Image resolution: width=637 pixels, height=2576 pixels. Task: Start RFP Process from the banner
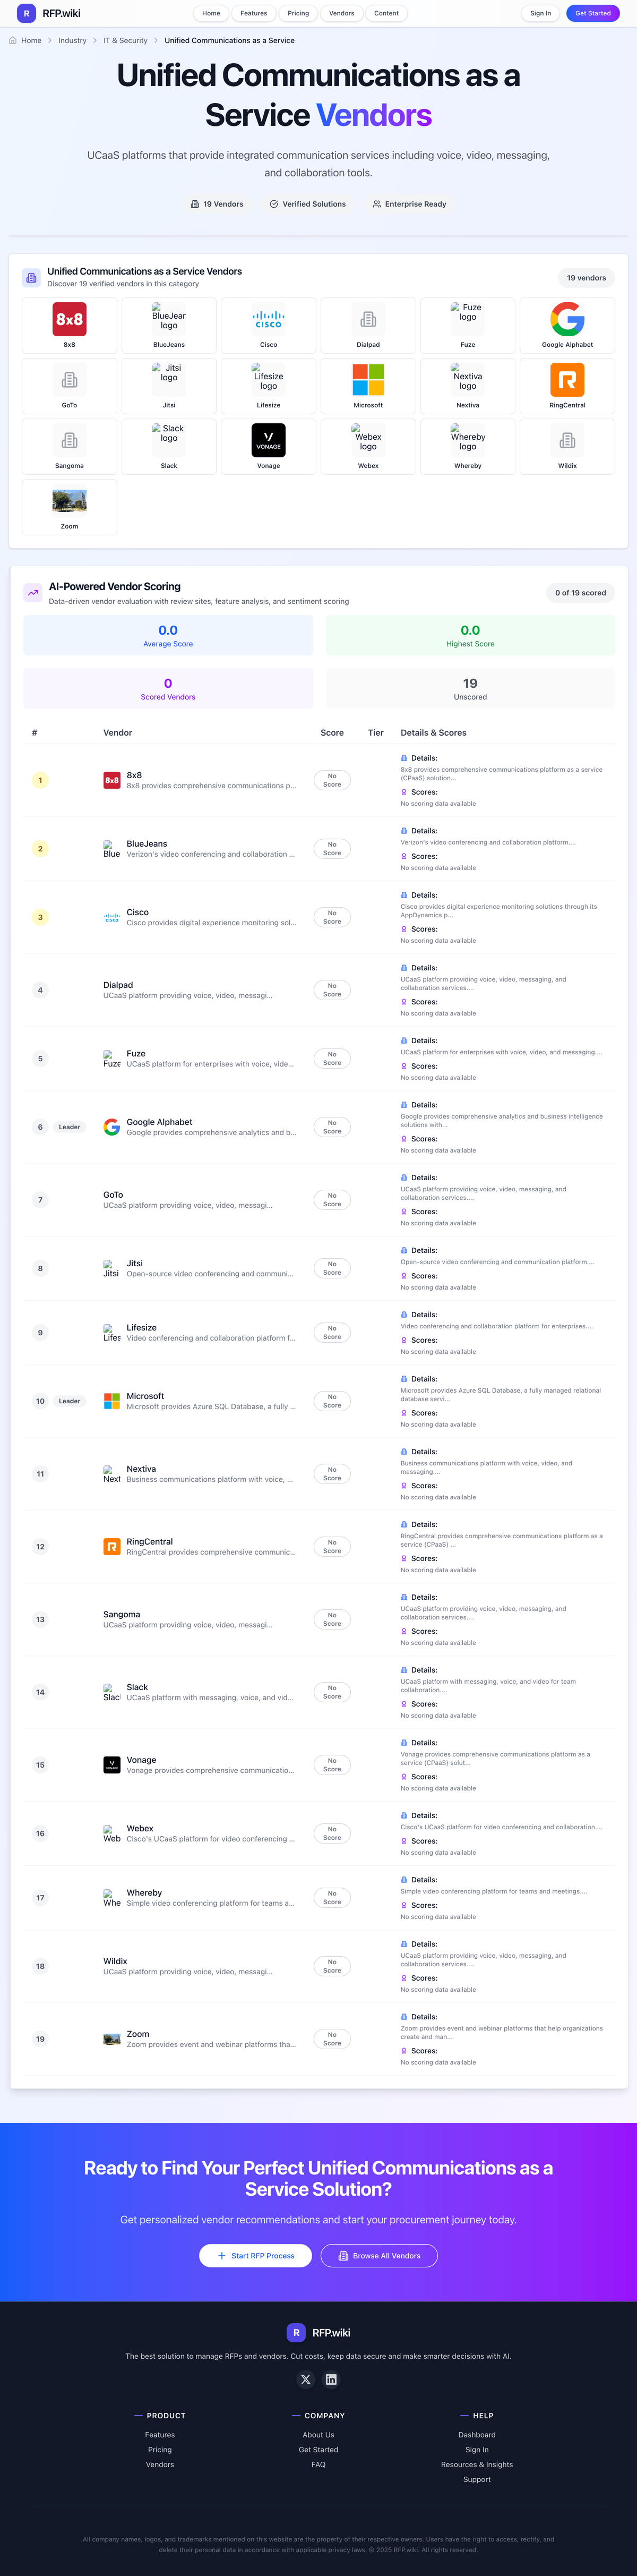(x=255, y=2255)
